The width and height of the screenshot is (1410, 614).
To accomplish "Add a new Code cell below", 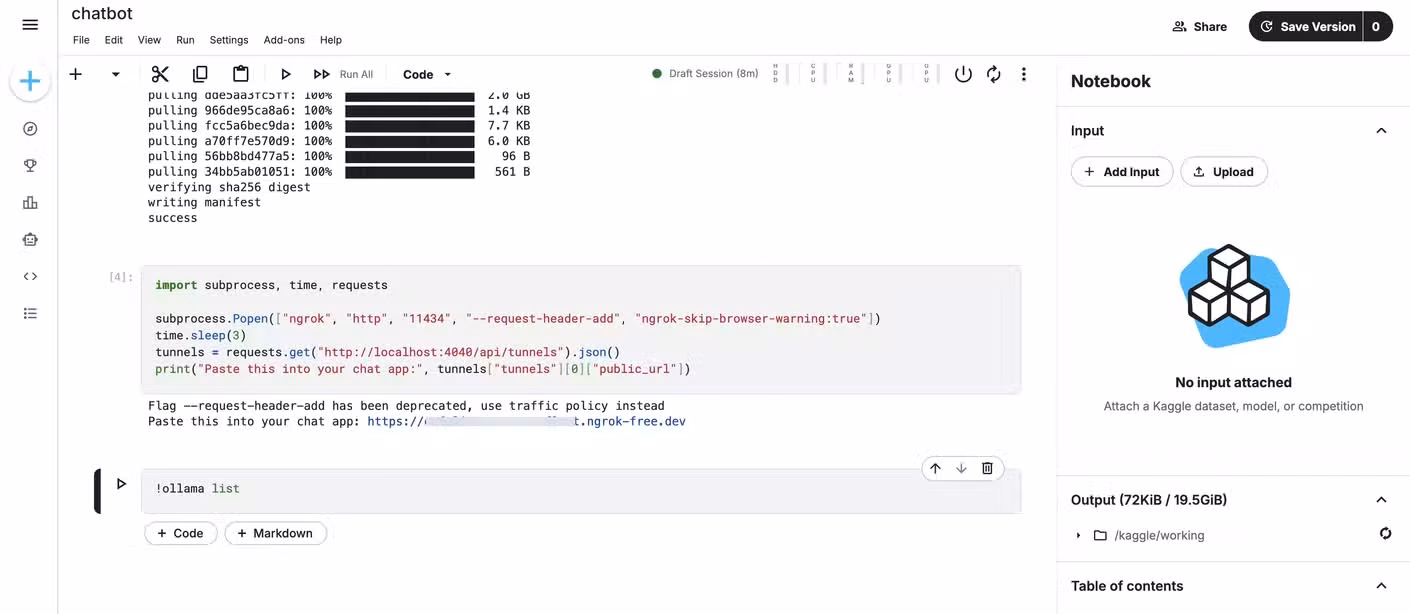I will pyautogui.click(x=180, y=533).
